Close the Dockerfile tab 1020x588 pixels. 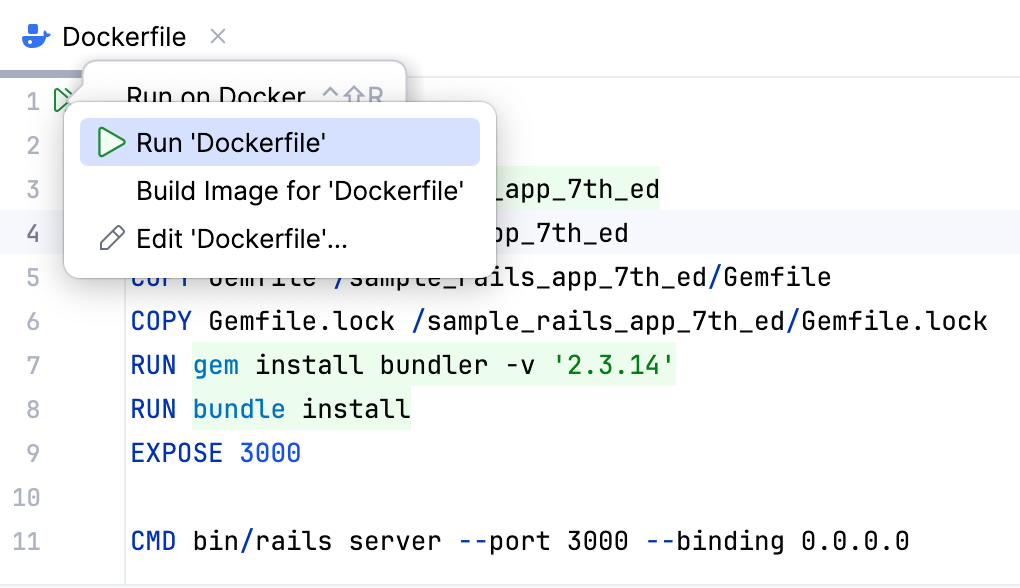[x=218, y=37]
